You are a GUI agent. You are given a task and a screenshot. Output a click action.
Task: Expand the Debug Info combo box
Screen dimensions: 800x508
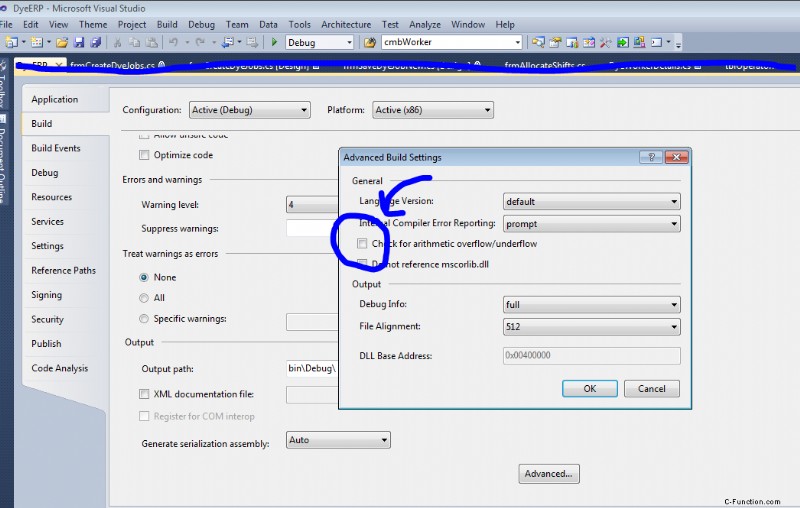591,305
